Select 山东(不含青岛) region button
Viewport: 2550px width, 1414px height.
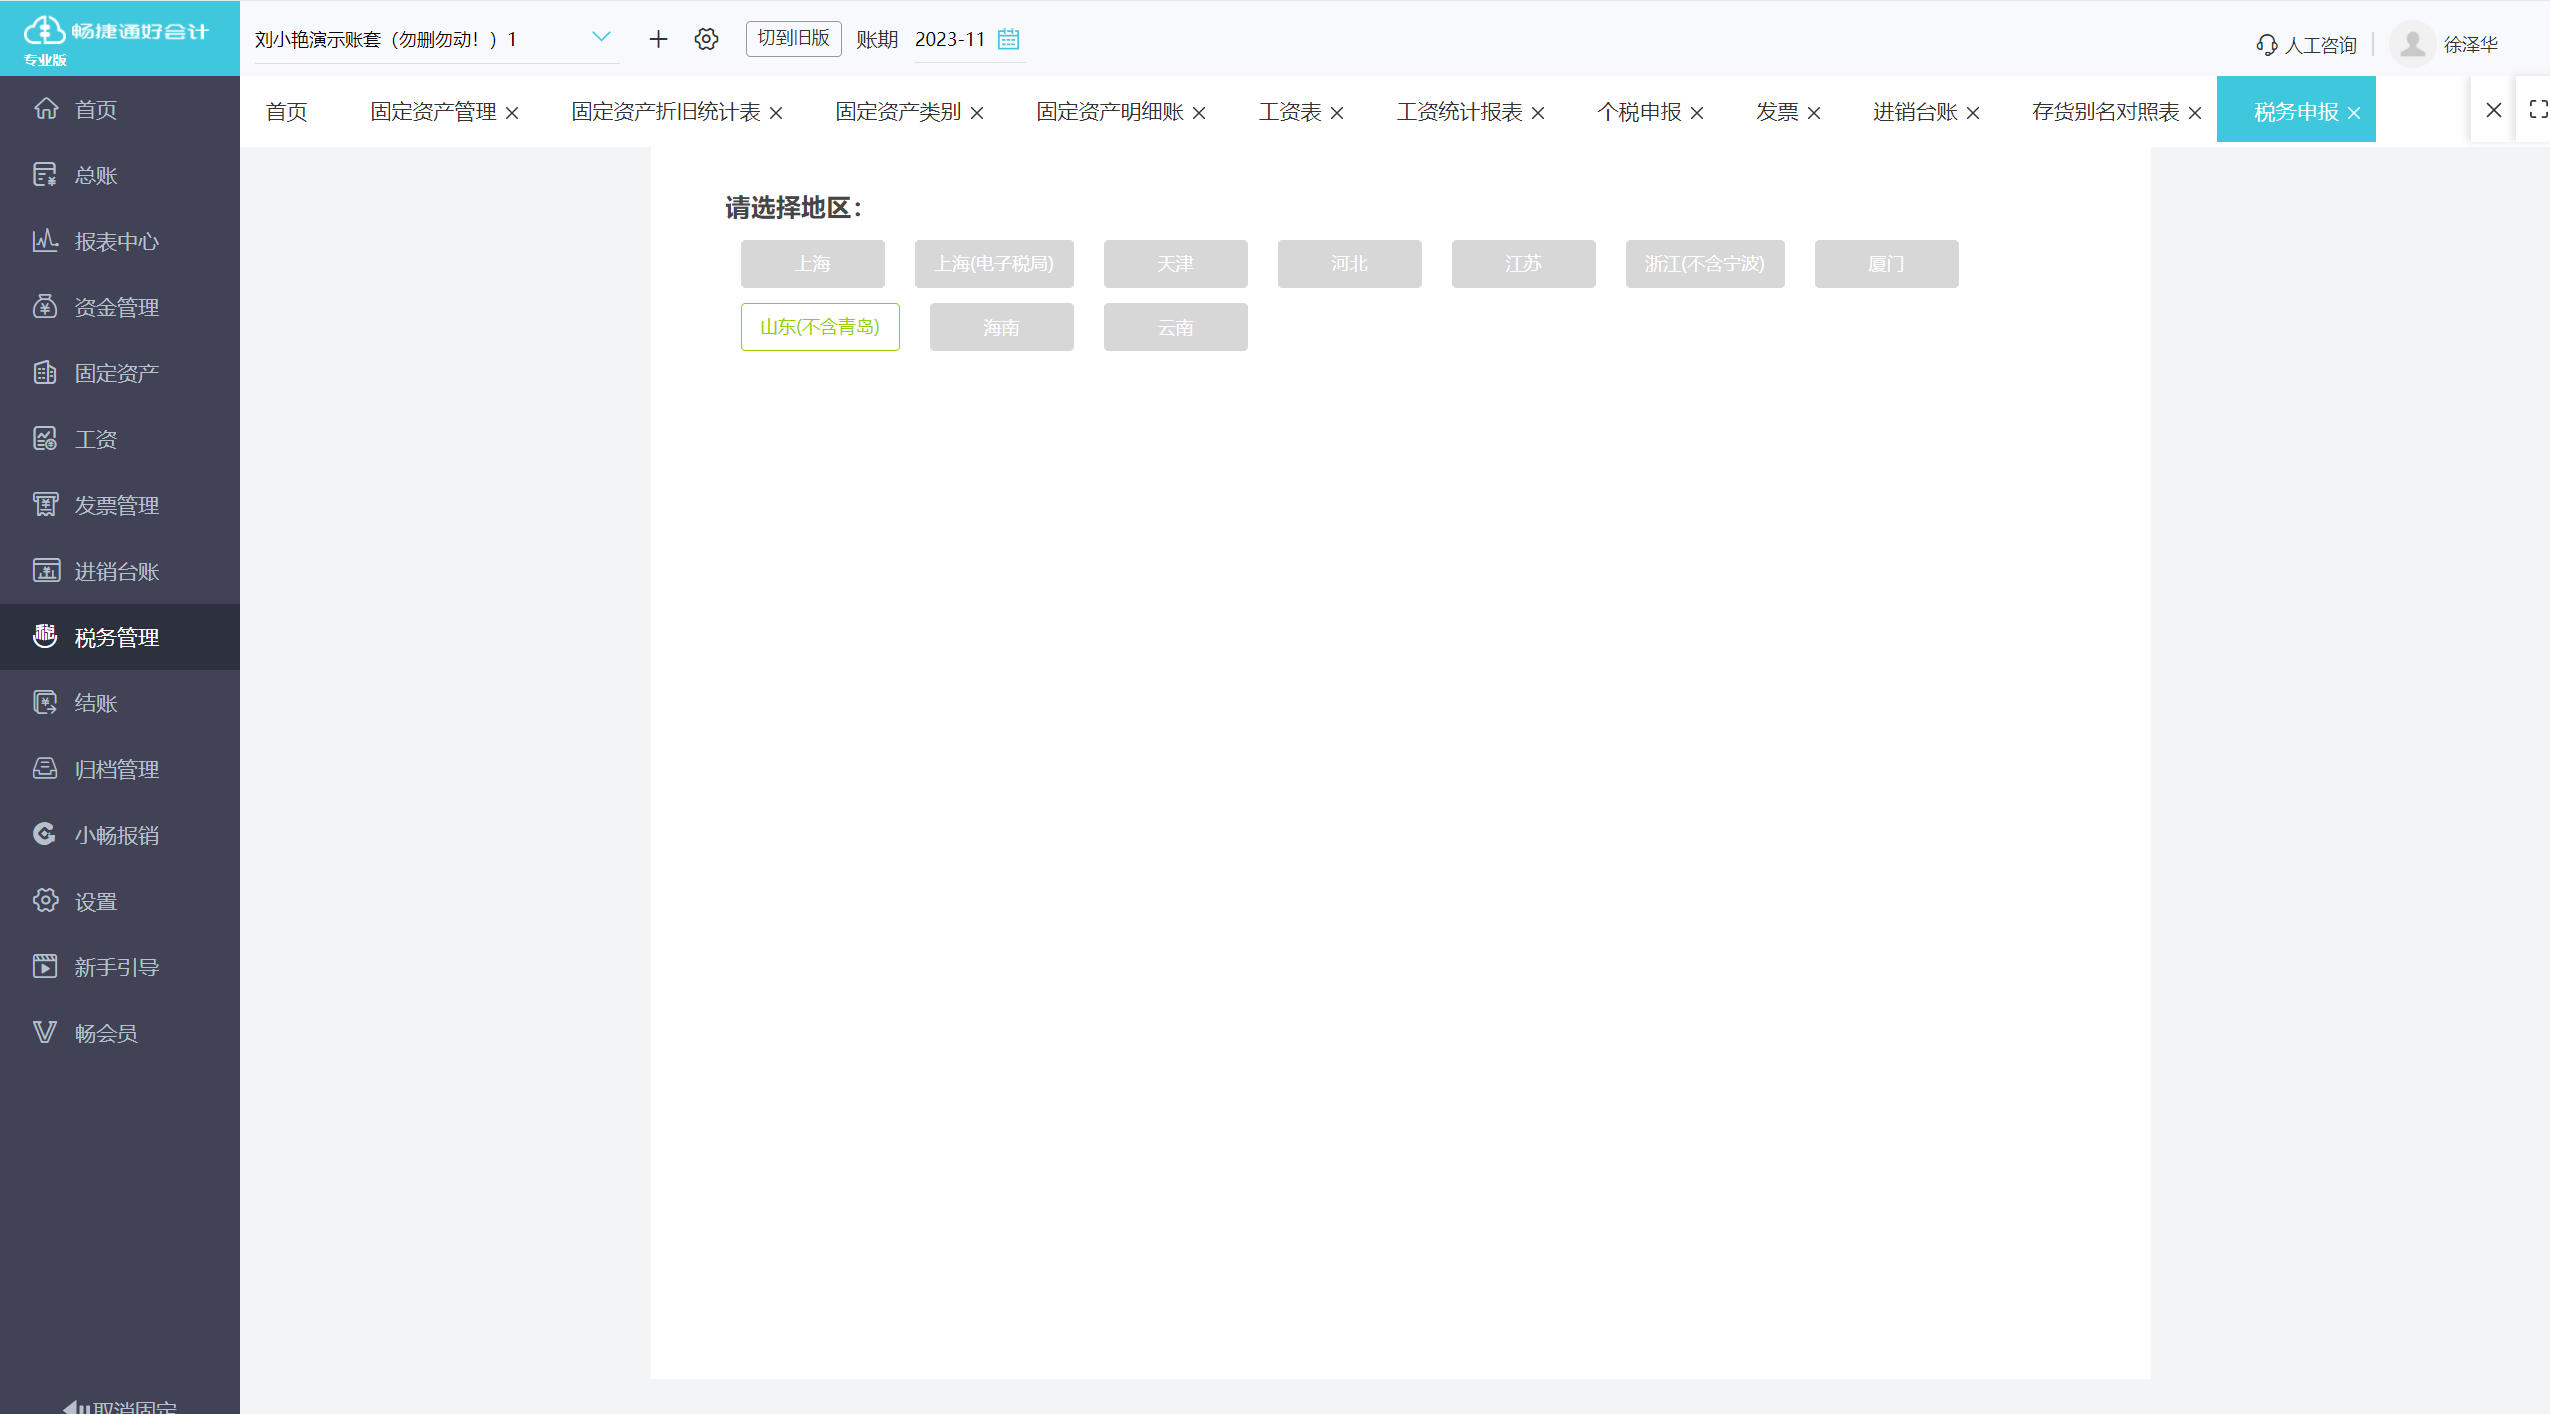click(818, 327)
